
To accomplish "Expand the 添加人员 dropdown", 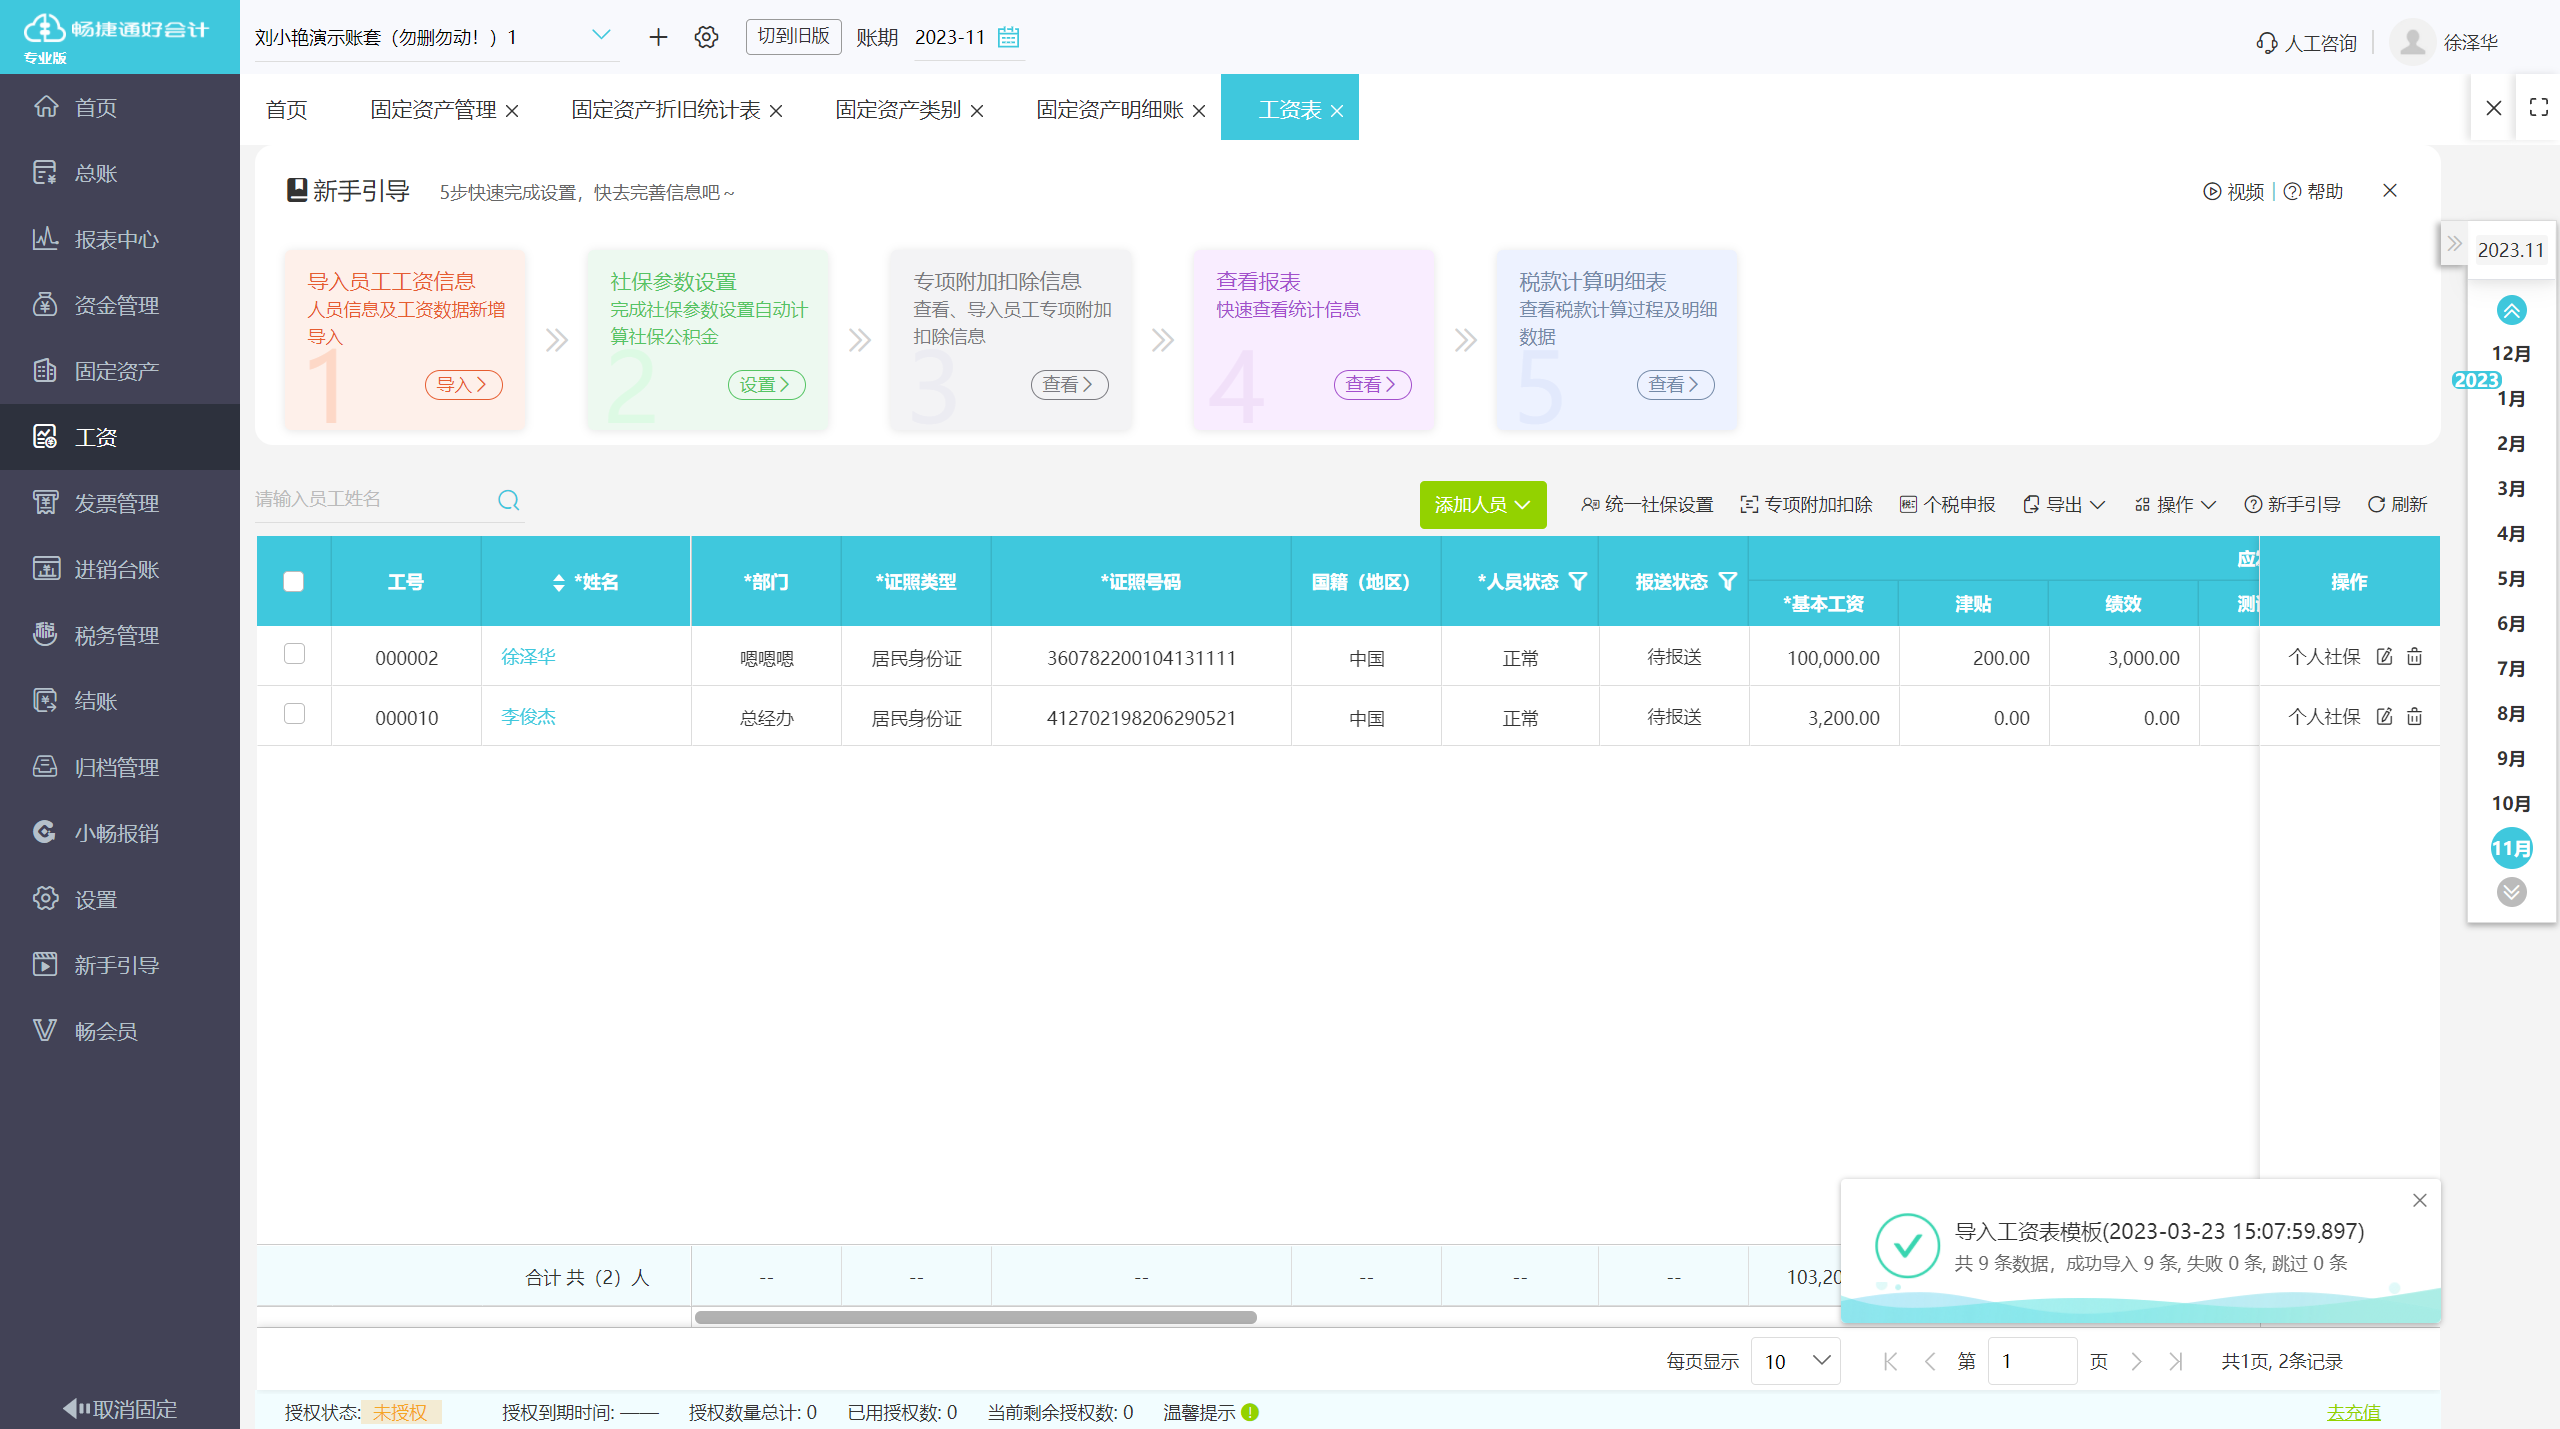I will [1524, 504].
